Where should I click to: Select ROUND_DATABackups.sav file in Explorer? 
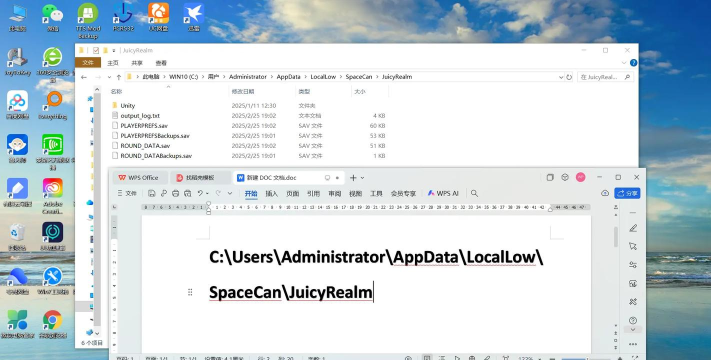pos(151,156)
